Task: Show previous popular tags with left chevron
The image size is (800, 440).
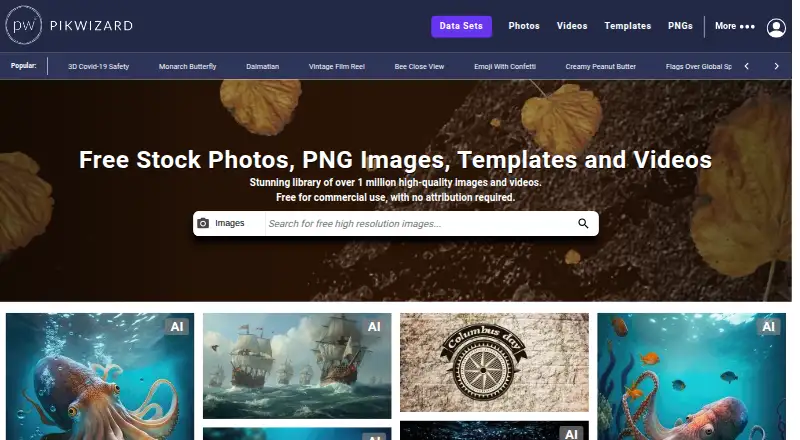Action: coord(746,66)
